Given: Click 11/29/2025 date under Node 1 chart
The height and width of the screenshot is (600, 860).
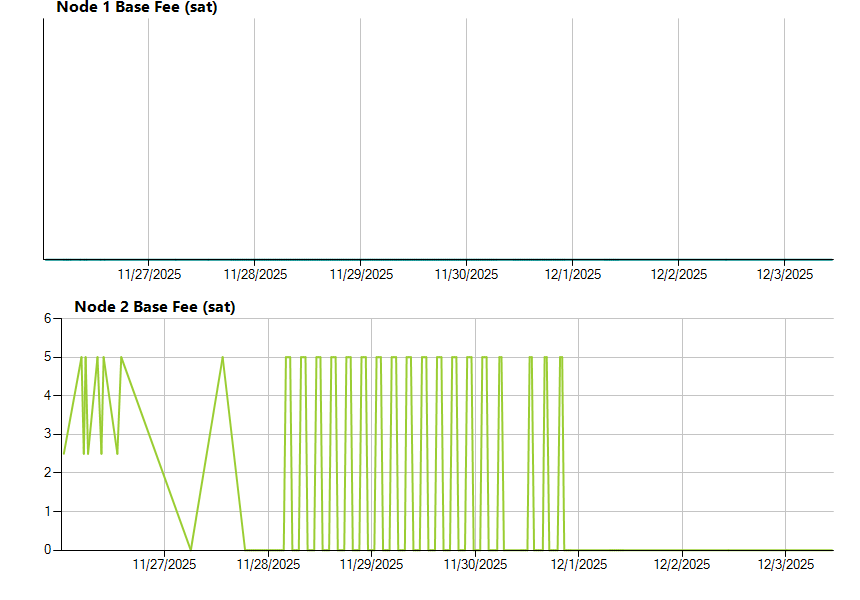Looking at the screenshot, I should click(x=361, y=274).
